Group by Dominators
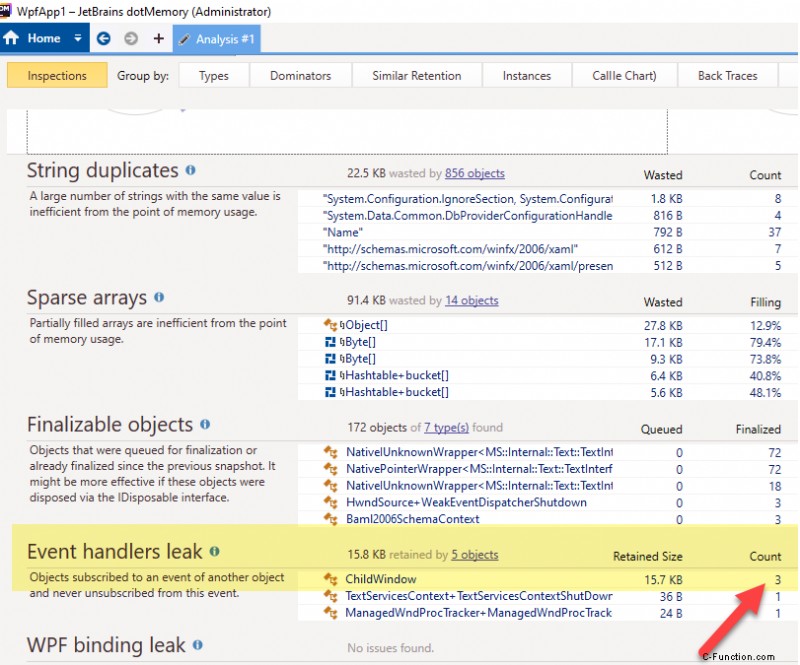800x665 pixels. coord(300,76)
